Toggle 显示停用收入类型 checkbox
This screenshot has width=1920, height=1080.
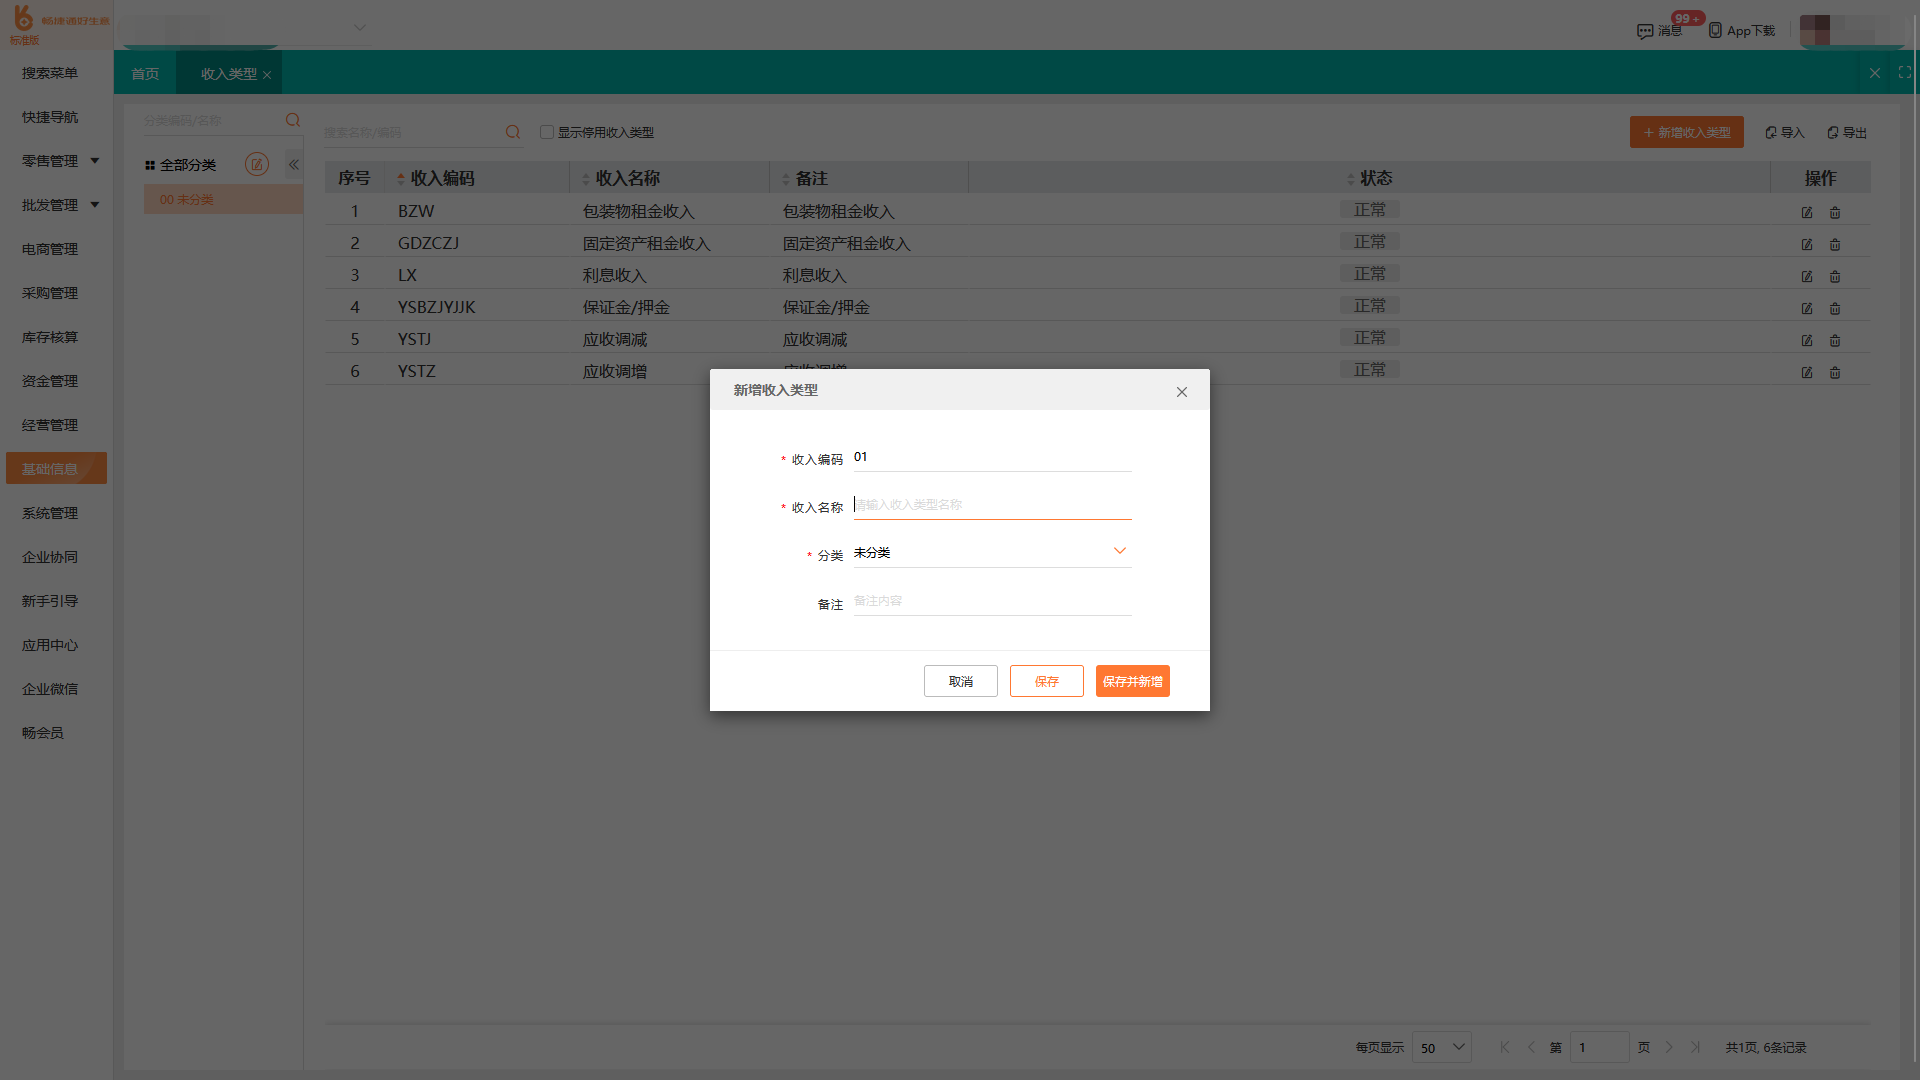coord(545,132)
